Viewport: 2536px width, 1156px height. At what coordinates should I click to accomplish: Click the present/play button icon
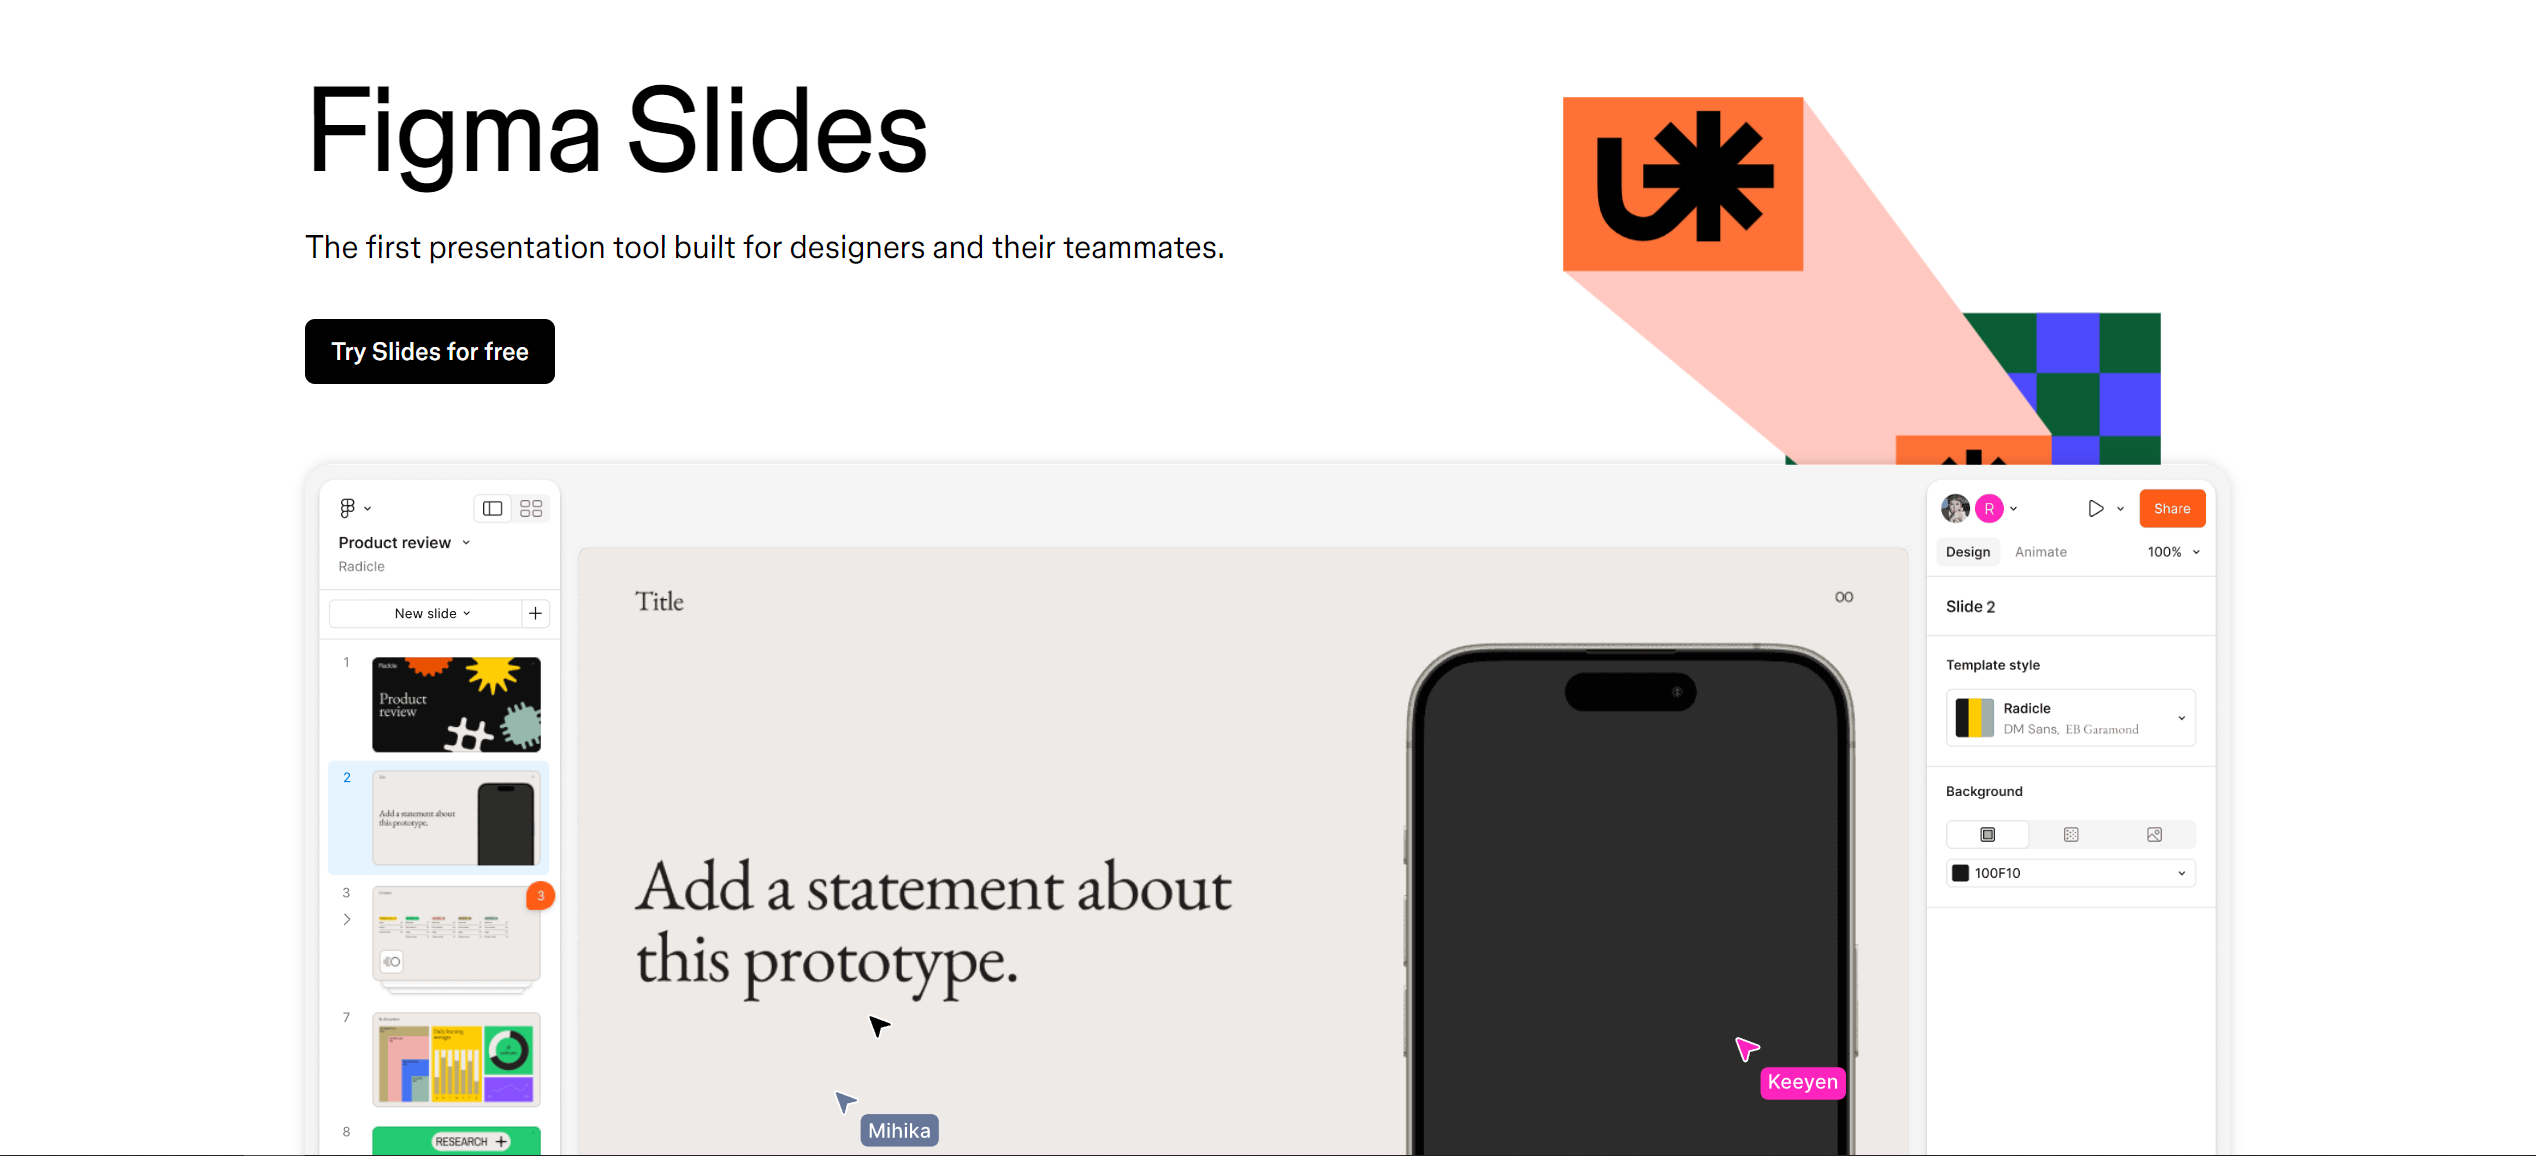[2096, 508]
